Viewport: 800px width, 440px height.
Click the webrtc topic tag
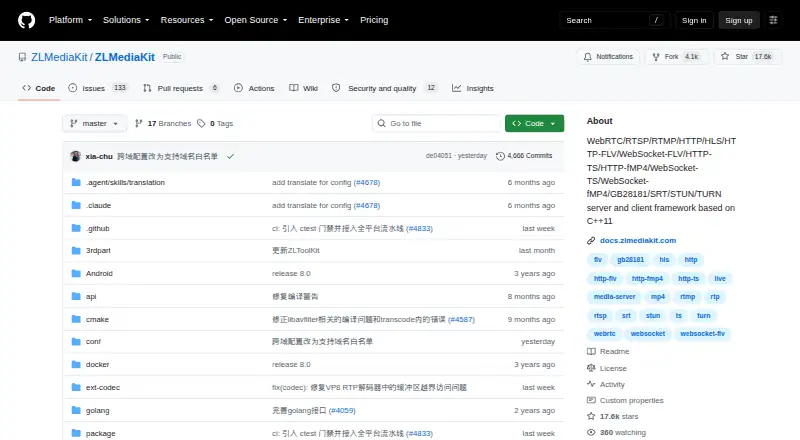605,334
